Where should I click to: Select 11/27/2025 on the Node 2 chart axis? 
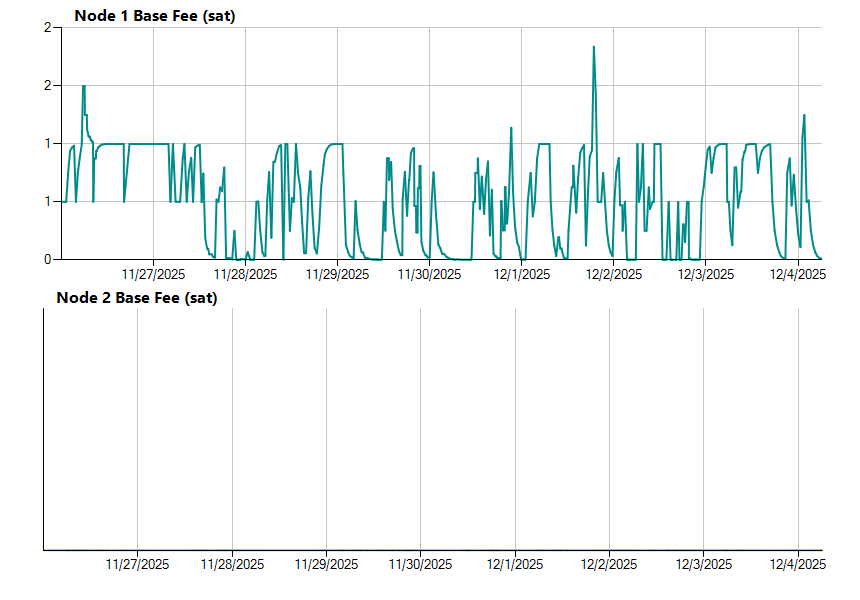coord(137,564)
